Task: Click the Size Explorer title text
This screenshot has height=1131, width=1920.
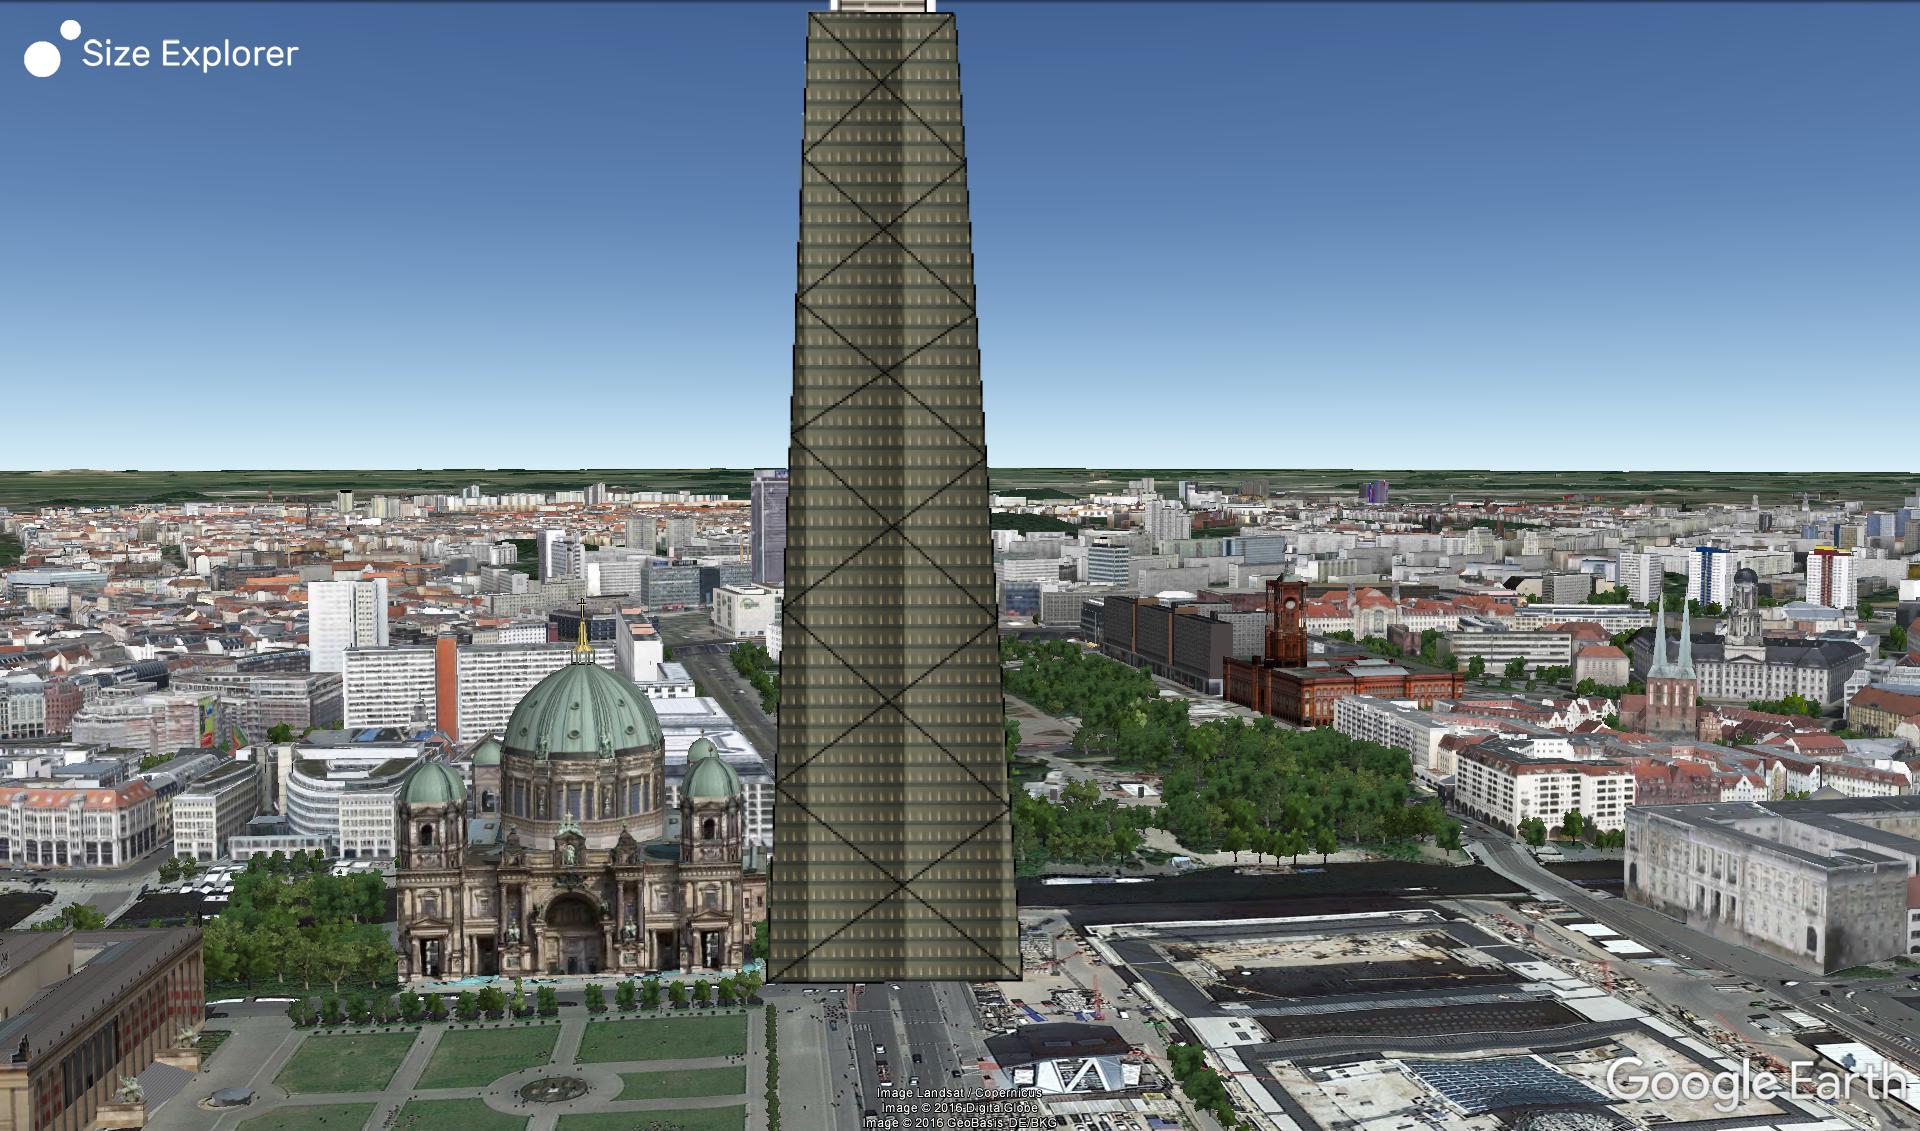Action: [189, 54]
